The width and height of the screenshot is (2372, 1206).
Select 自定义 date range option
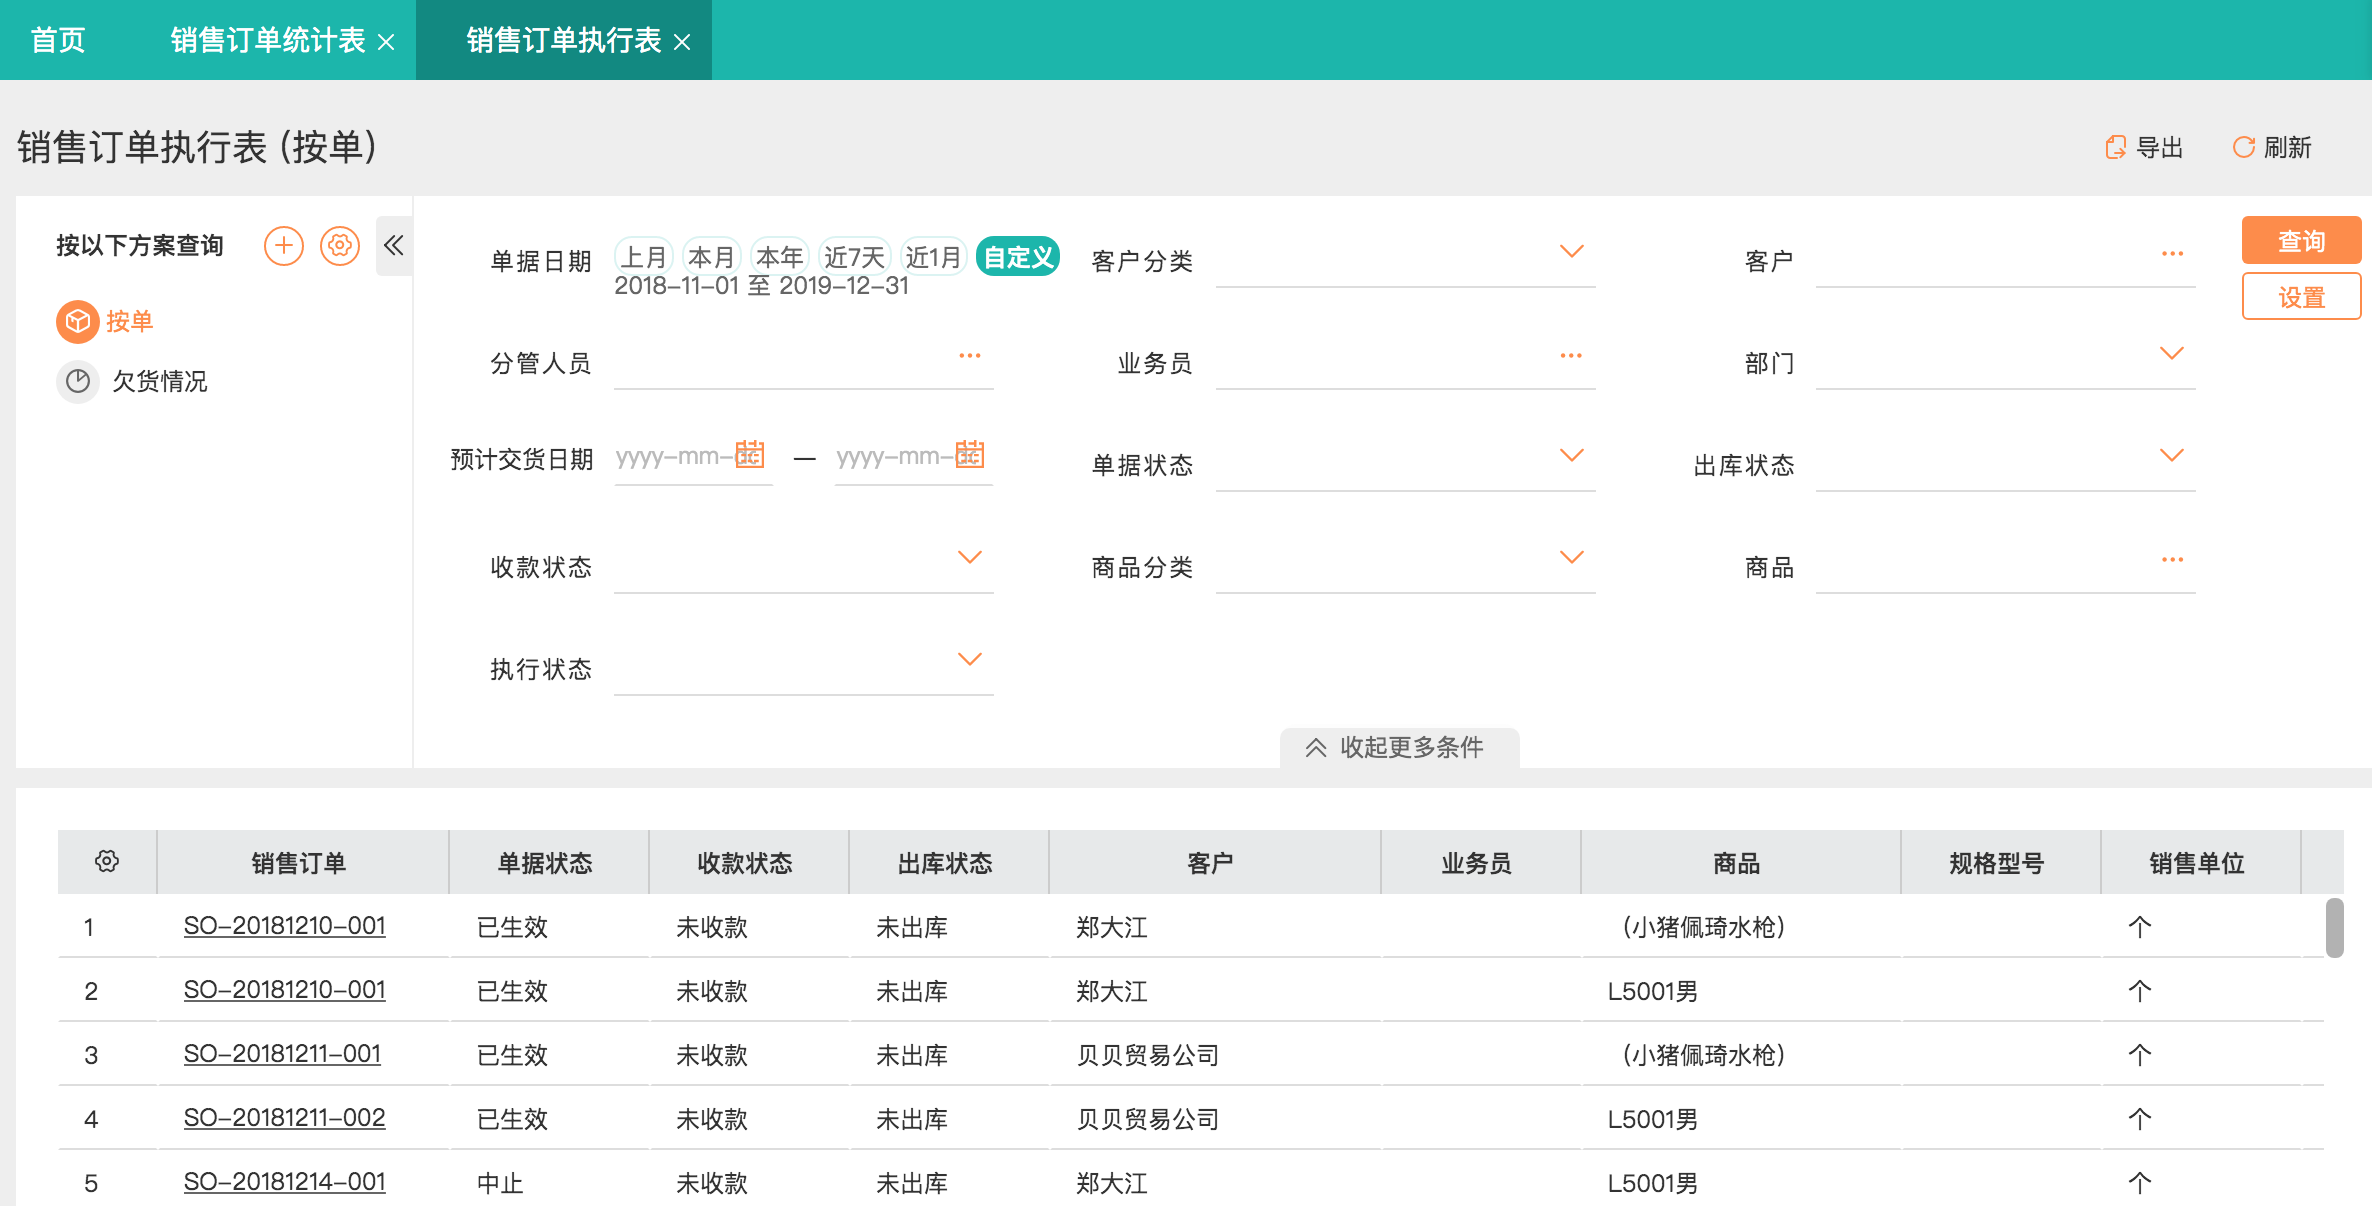tap(1015, 257)
